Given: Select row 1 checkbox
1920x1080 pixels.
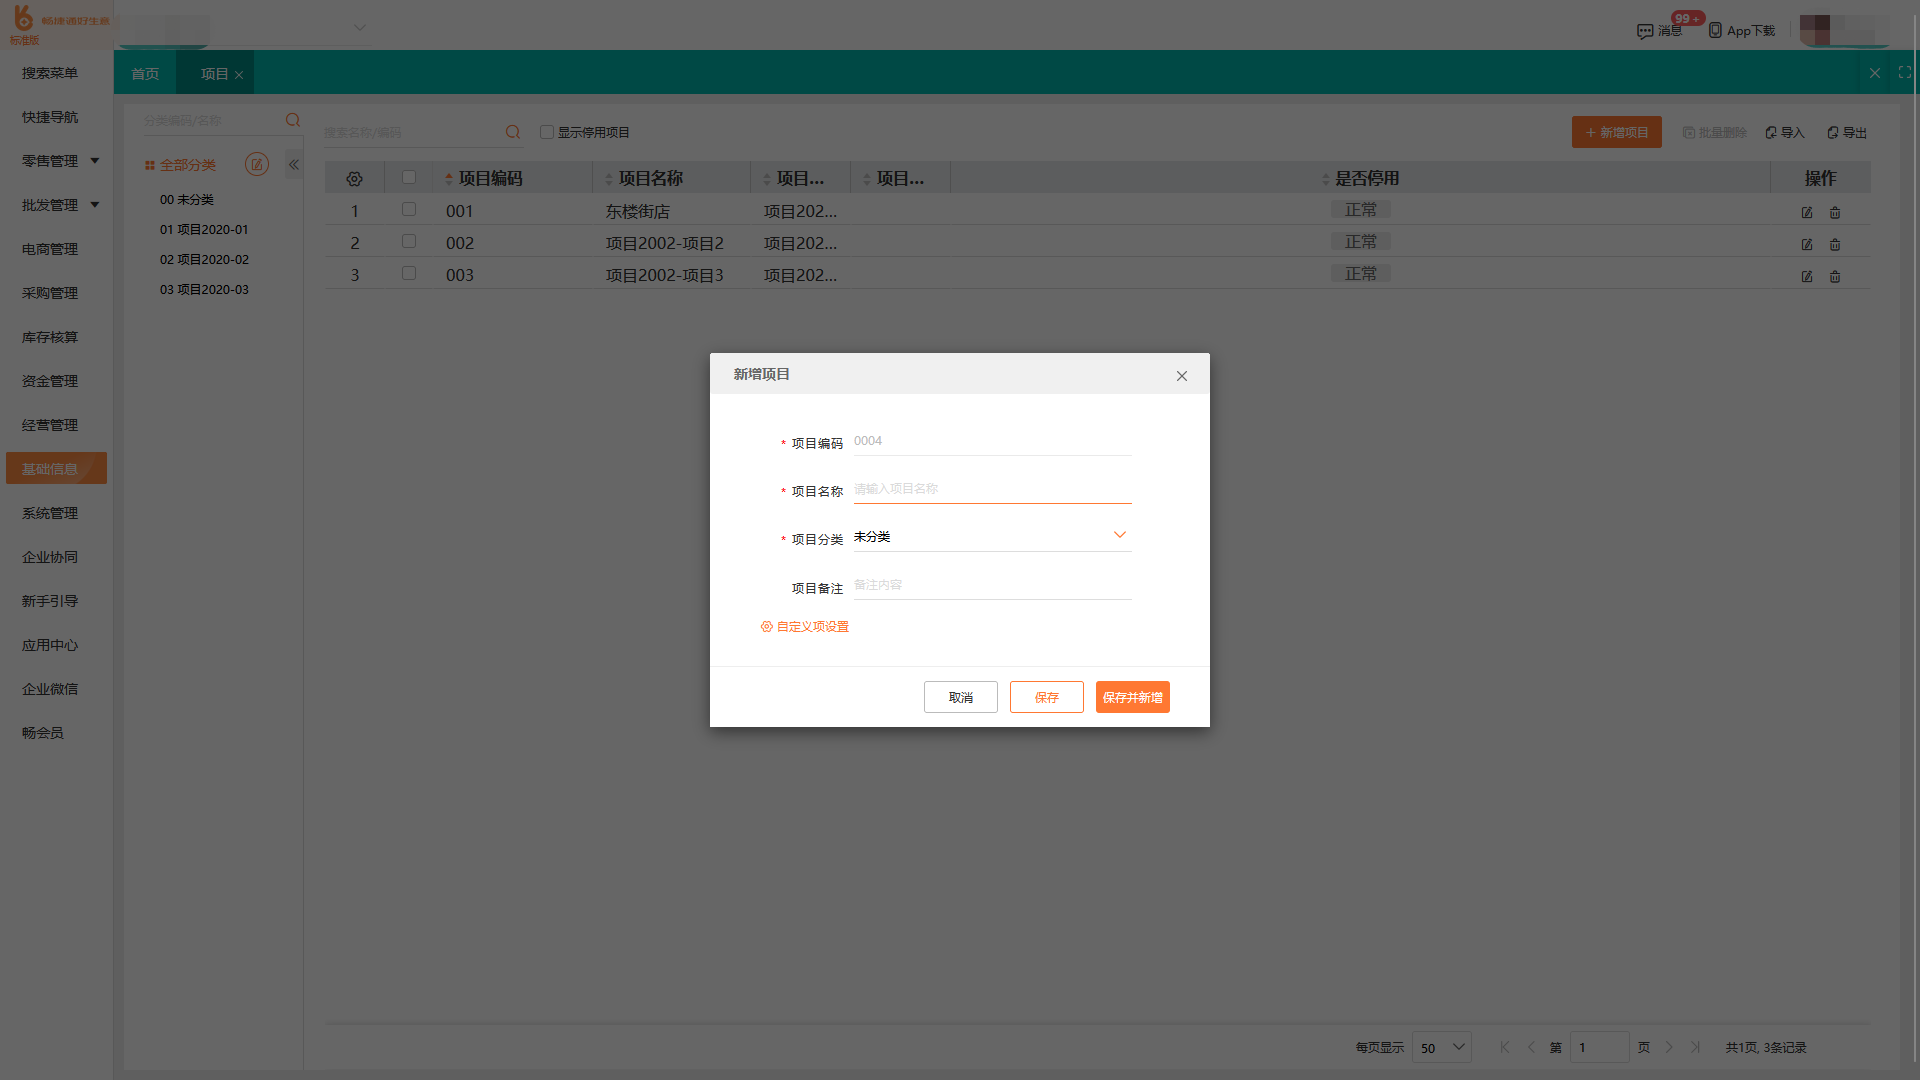Looking at the screenshot, I should pos(409,210).
